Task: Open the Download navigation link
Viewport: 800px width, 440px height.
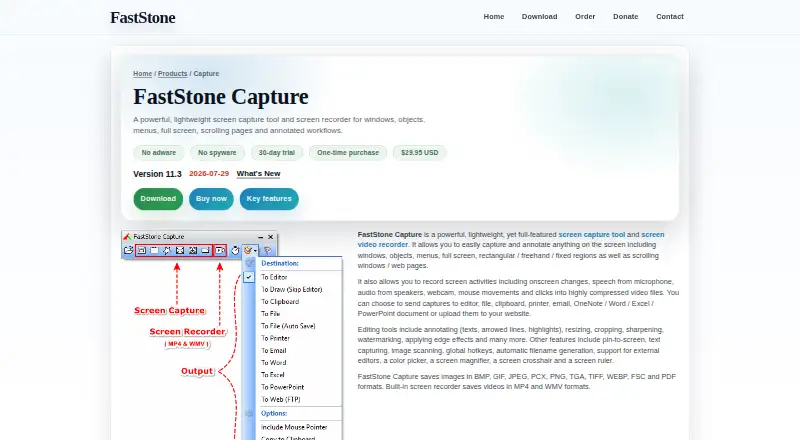Action: coord(539,17)
